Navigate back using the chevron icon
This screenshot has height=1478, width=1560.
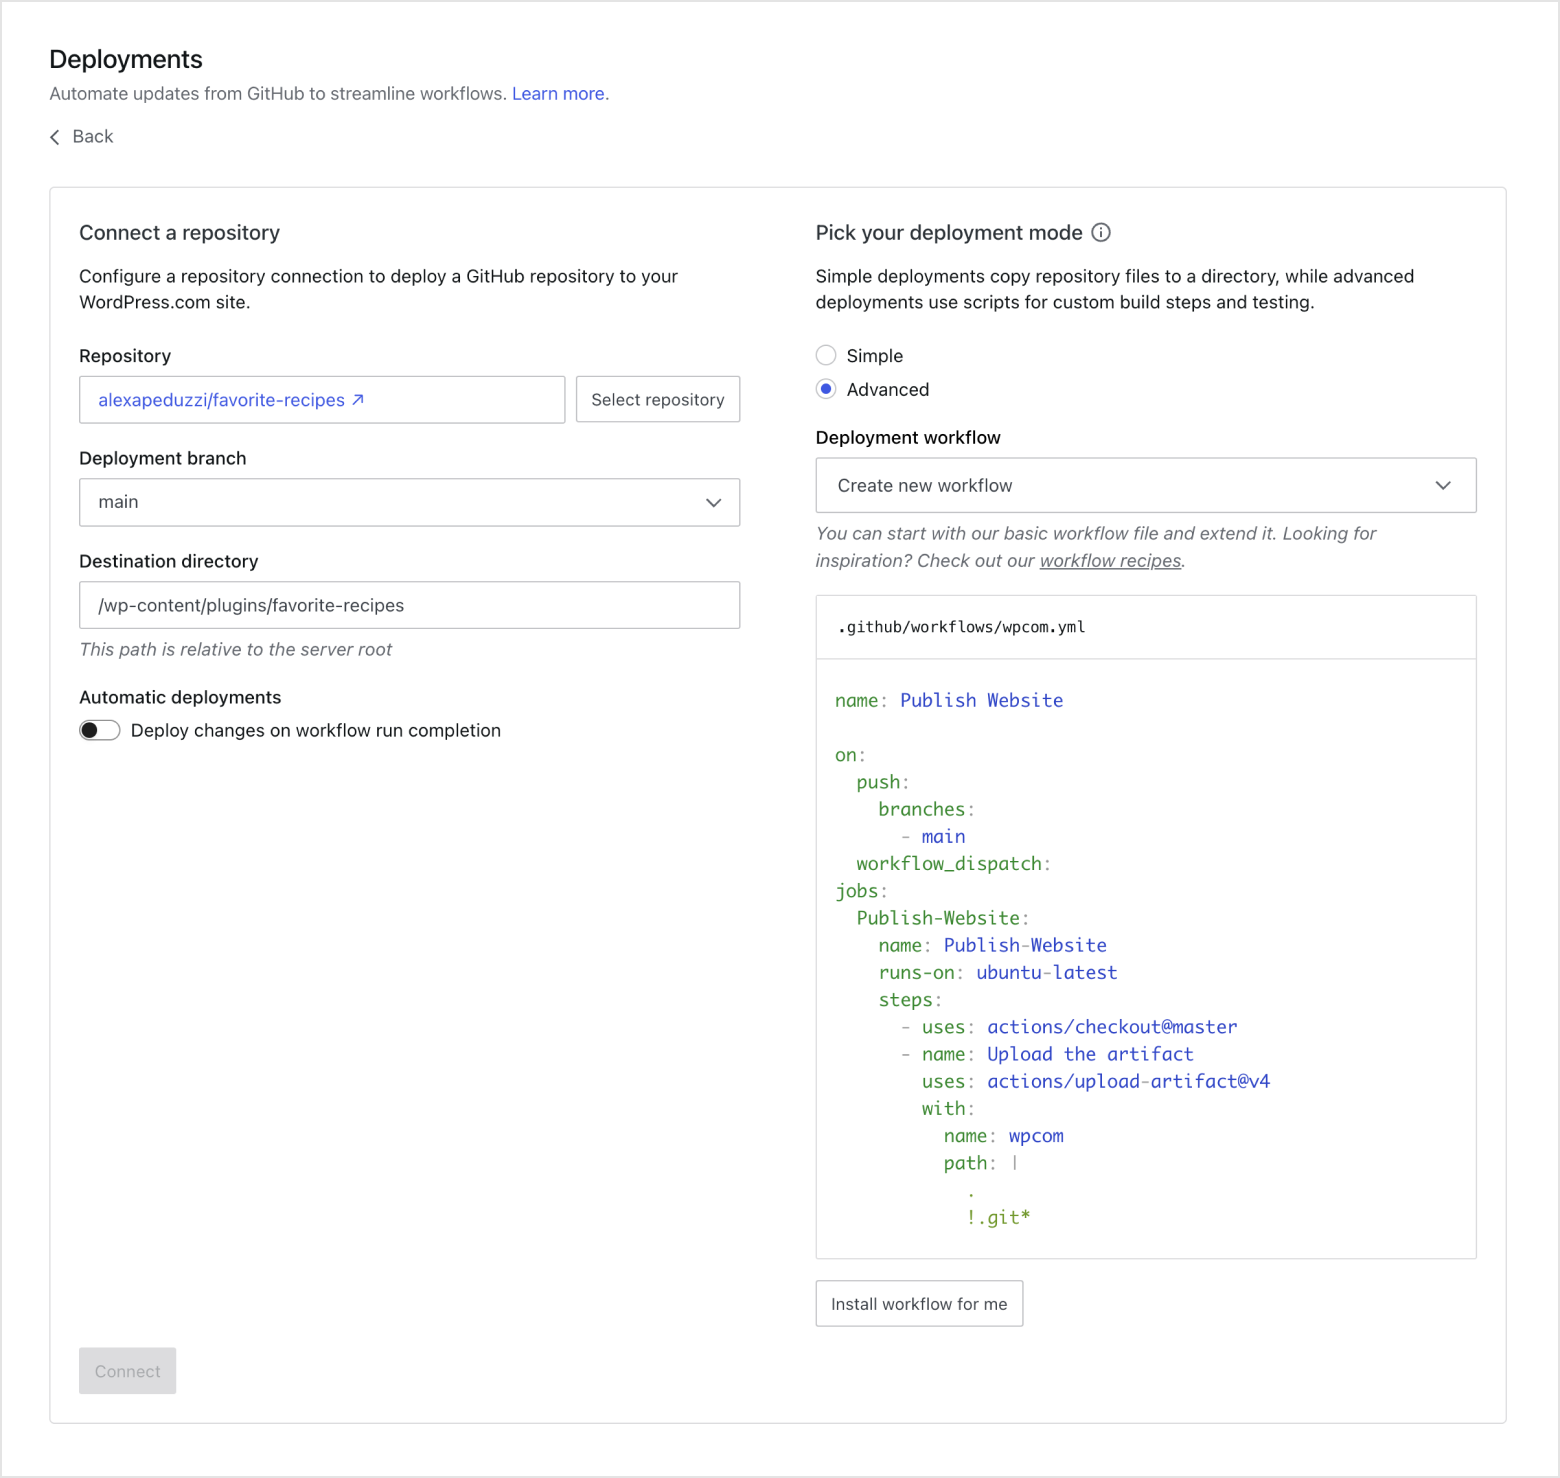tap(55, 137)
